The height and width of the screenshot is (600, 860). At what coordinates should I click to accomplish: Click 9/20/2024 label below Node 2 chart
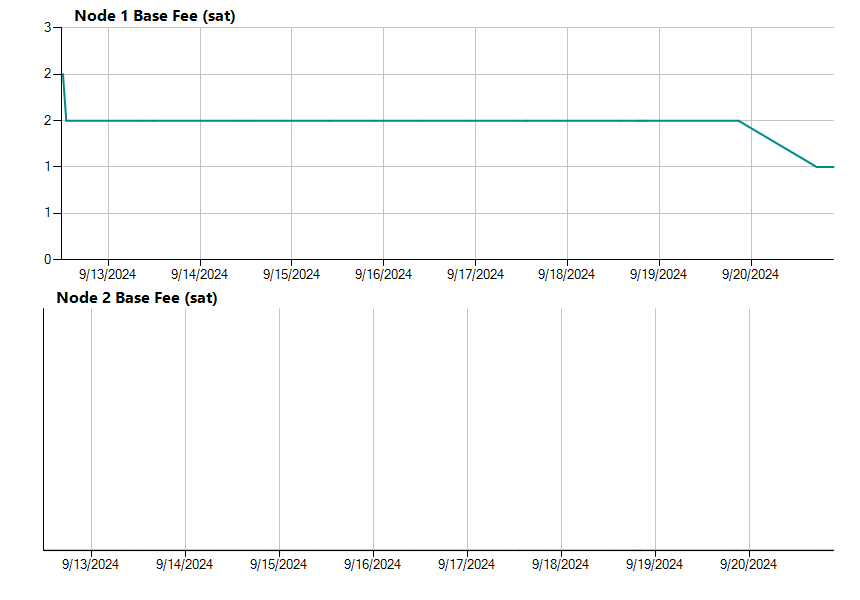pos(748,564)
